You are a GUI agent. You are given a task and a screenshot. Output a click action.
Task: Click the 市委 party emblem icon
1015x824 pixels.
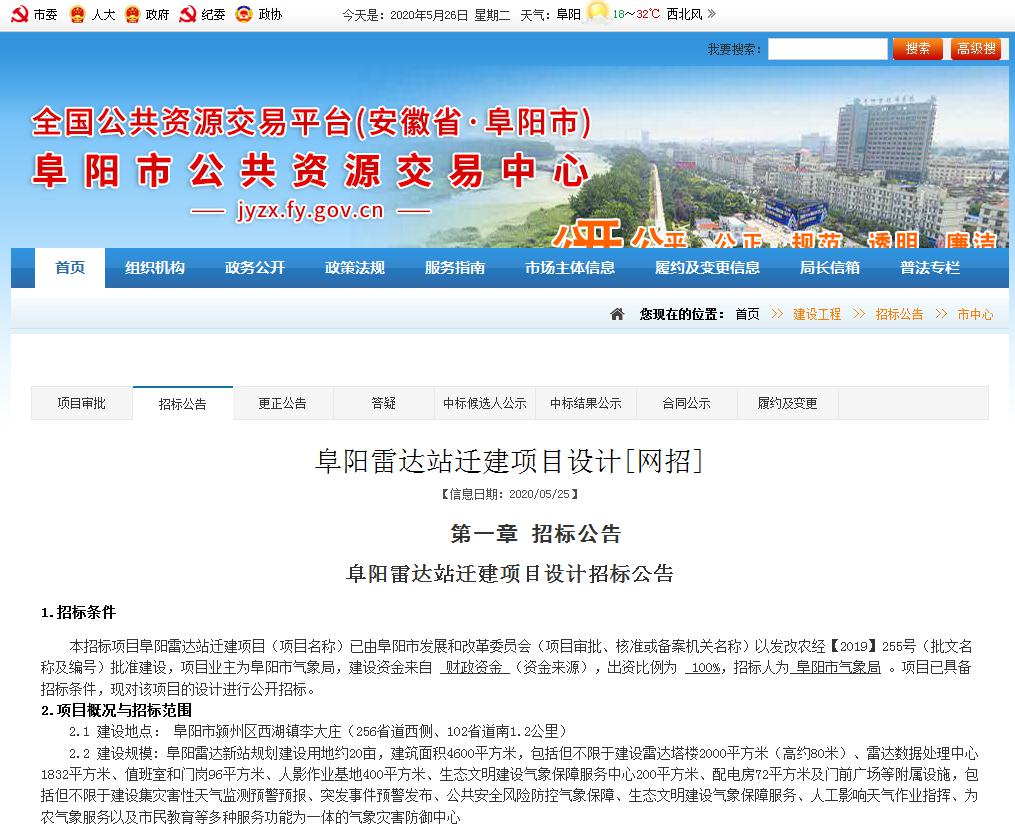click(19, 14)
